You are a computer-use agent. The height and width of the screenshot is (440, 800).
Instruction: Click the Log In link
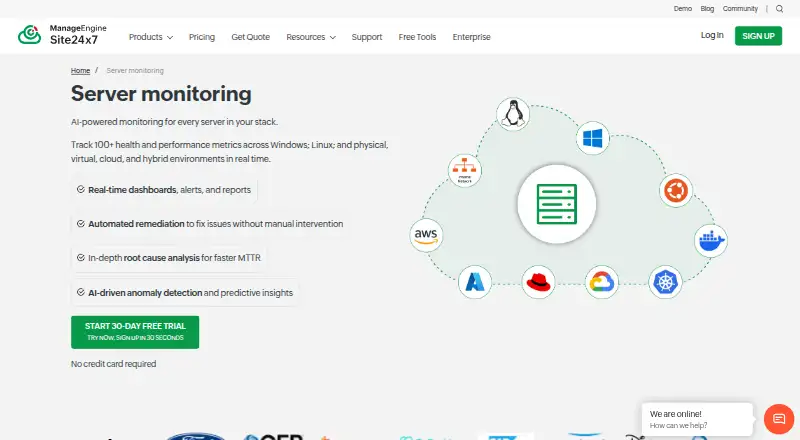(712, 35)
